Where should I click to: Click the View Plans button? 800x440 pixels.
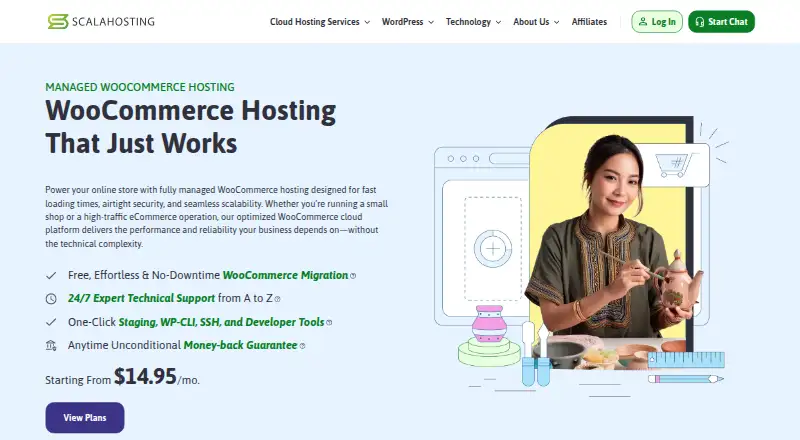coord(85,418)
